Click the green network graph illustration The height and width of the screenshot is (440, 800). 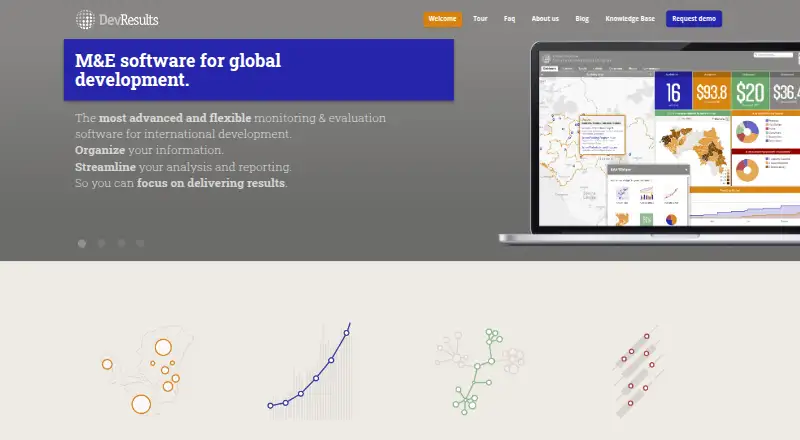point(480,371)
